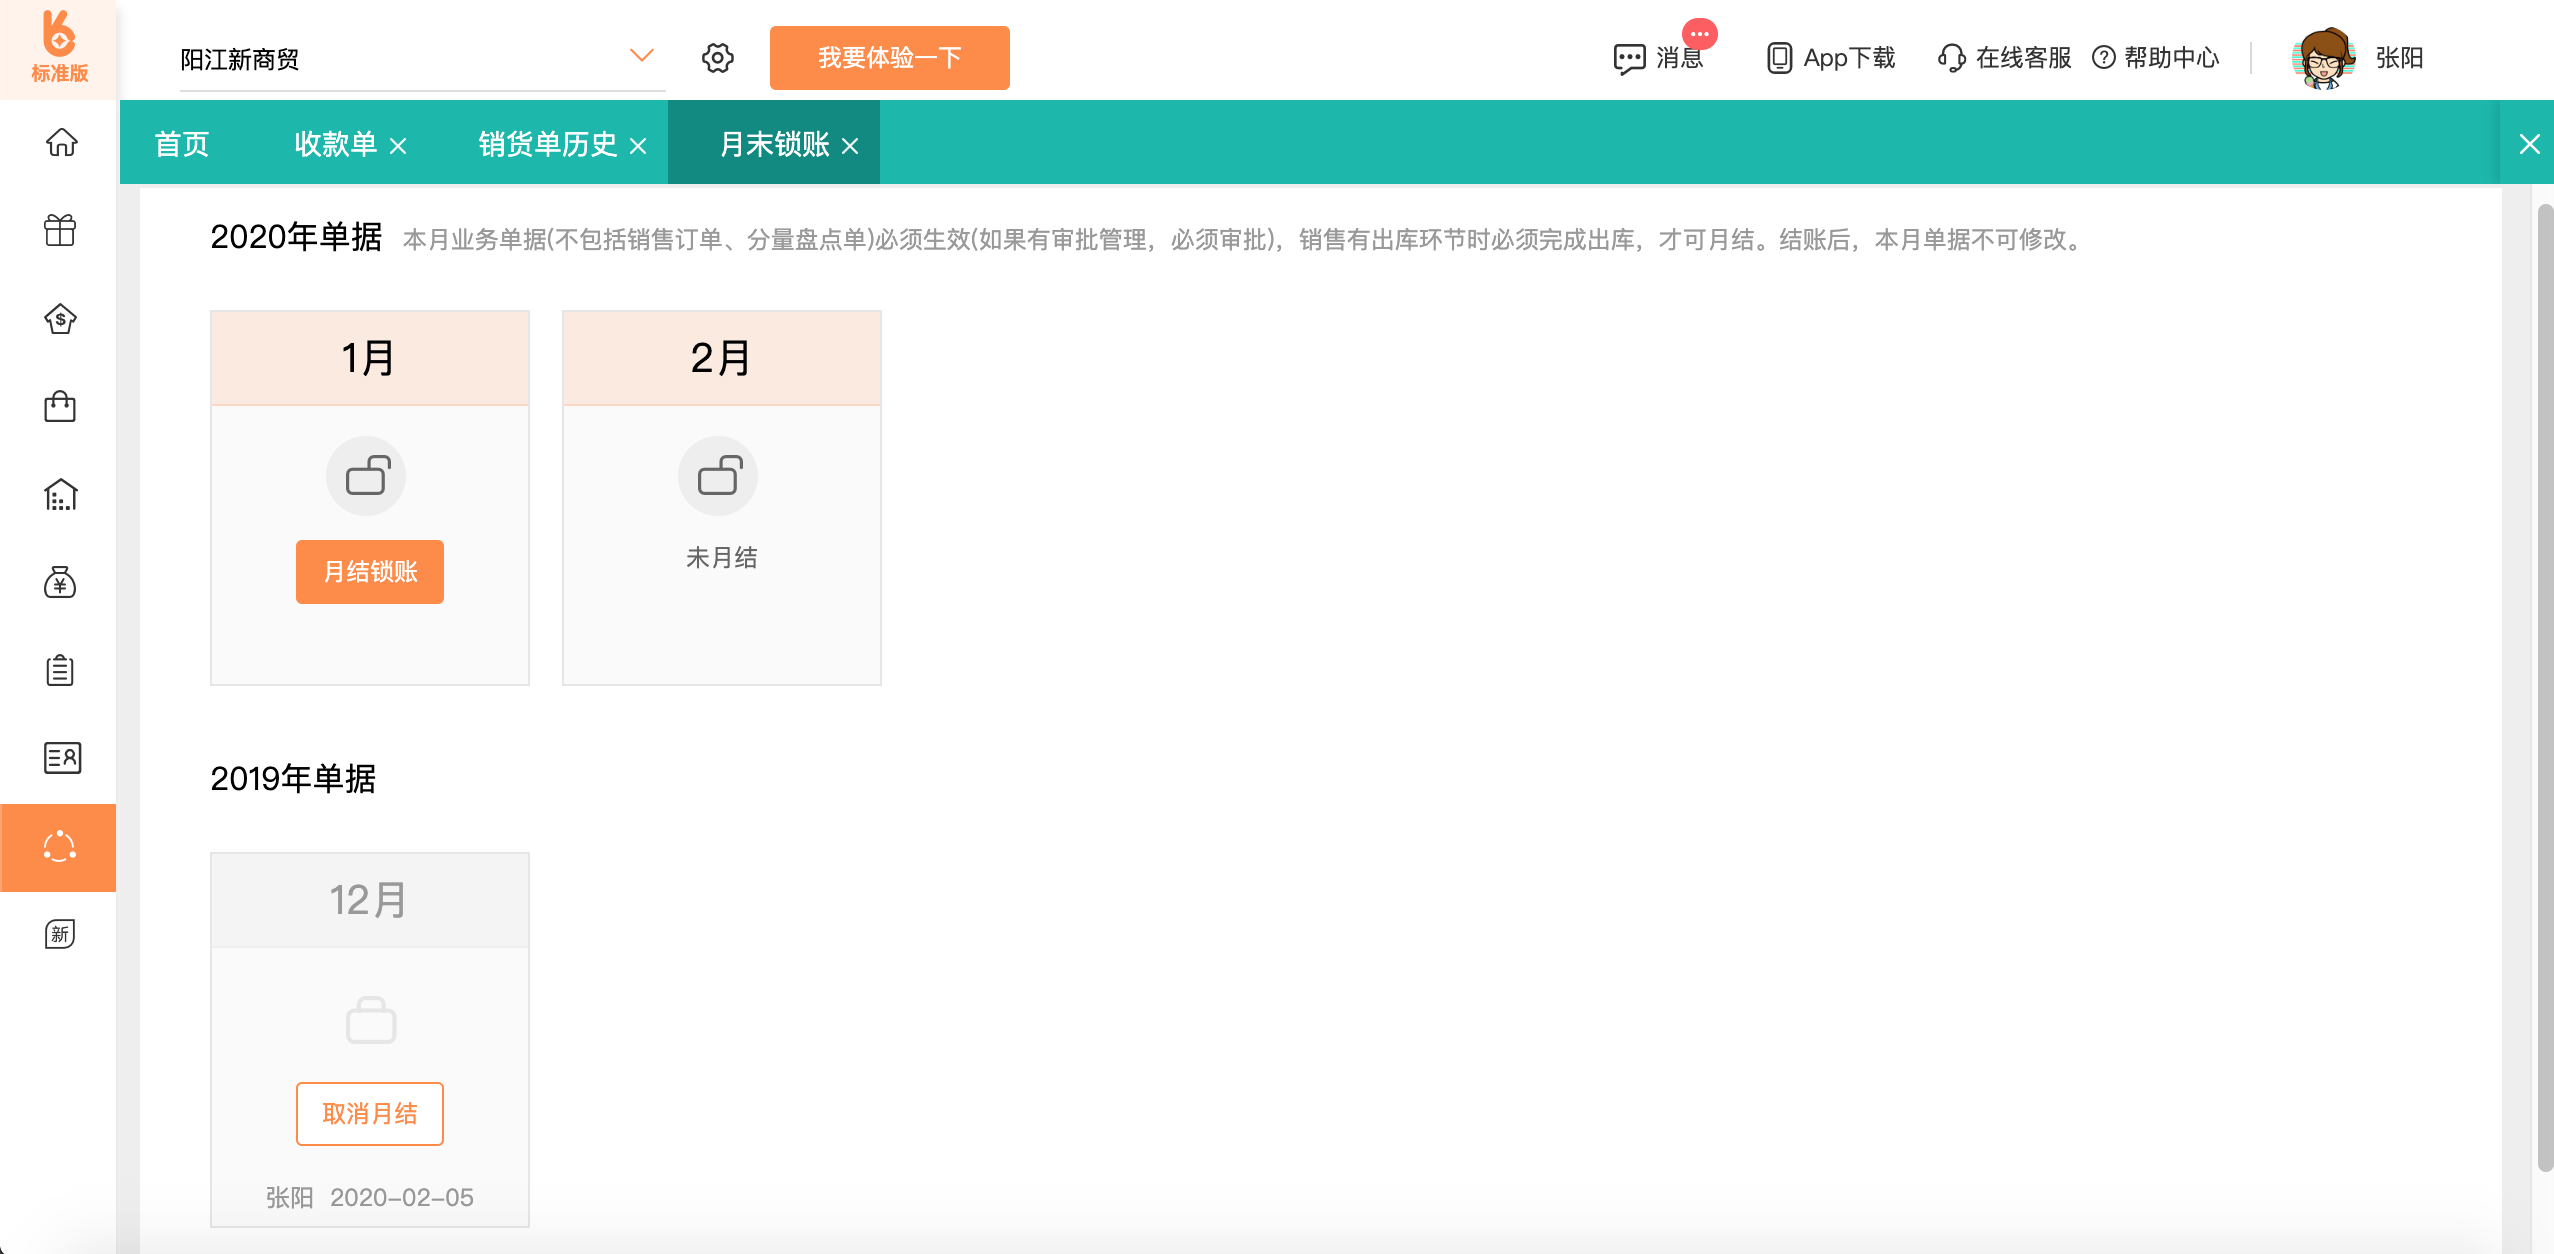Click the settings gear icon

tap(718, 59)
